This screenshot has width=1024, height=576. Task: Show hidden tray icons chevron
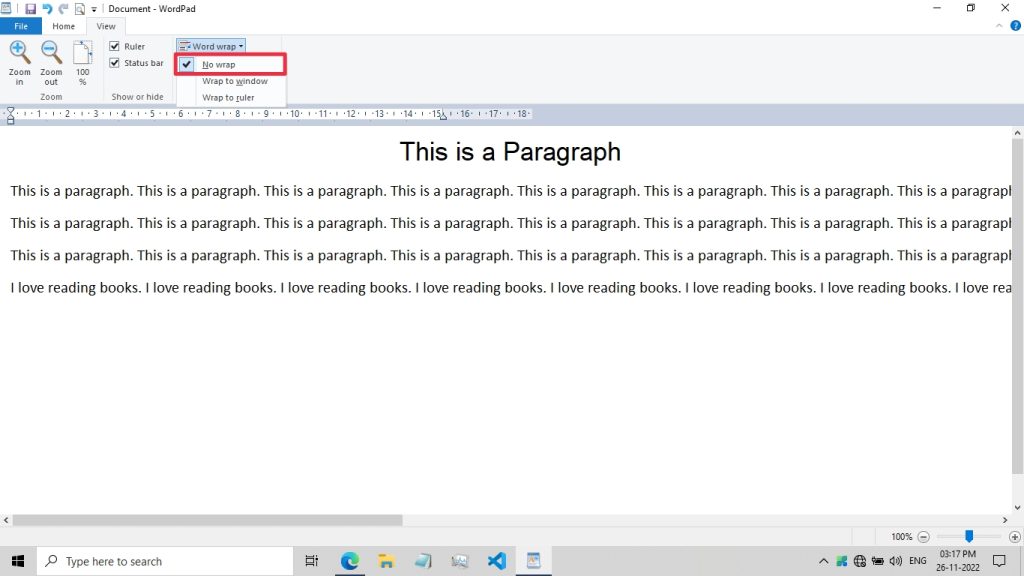[824, 561]
